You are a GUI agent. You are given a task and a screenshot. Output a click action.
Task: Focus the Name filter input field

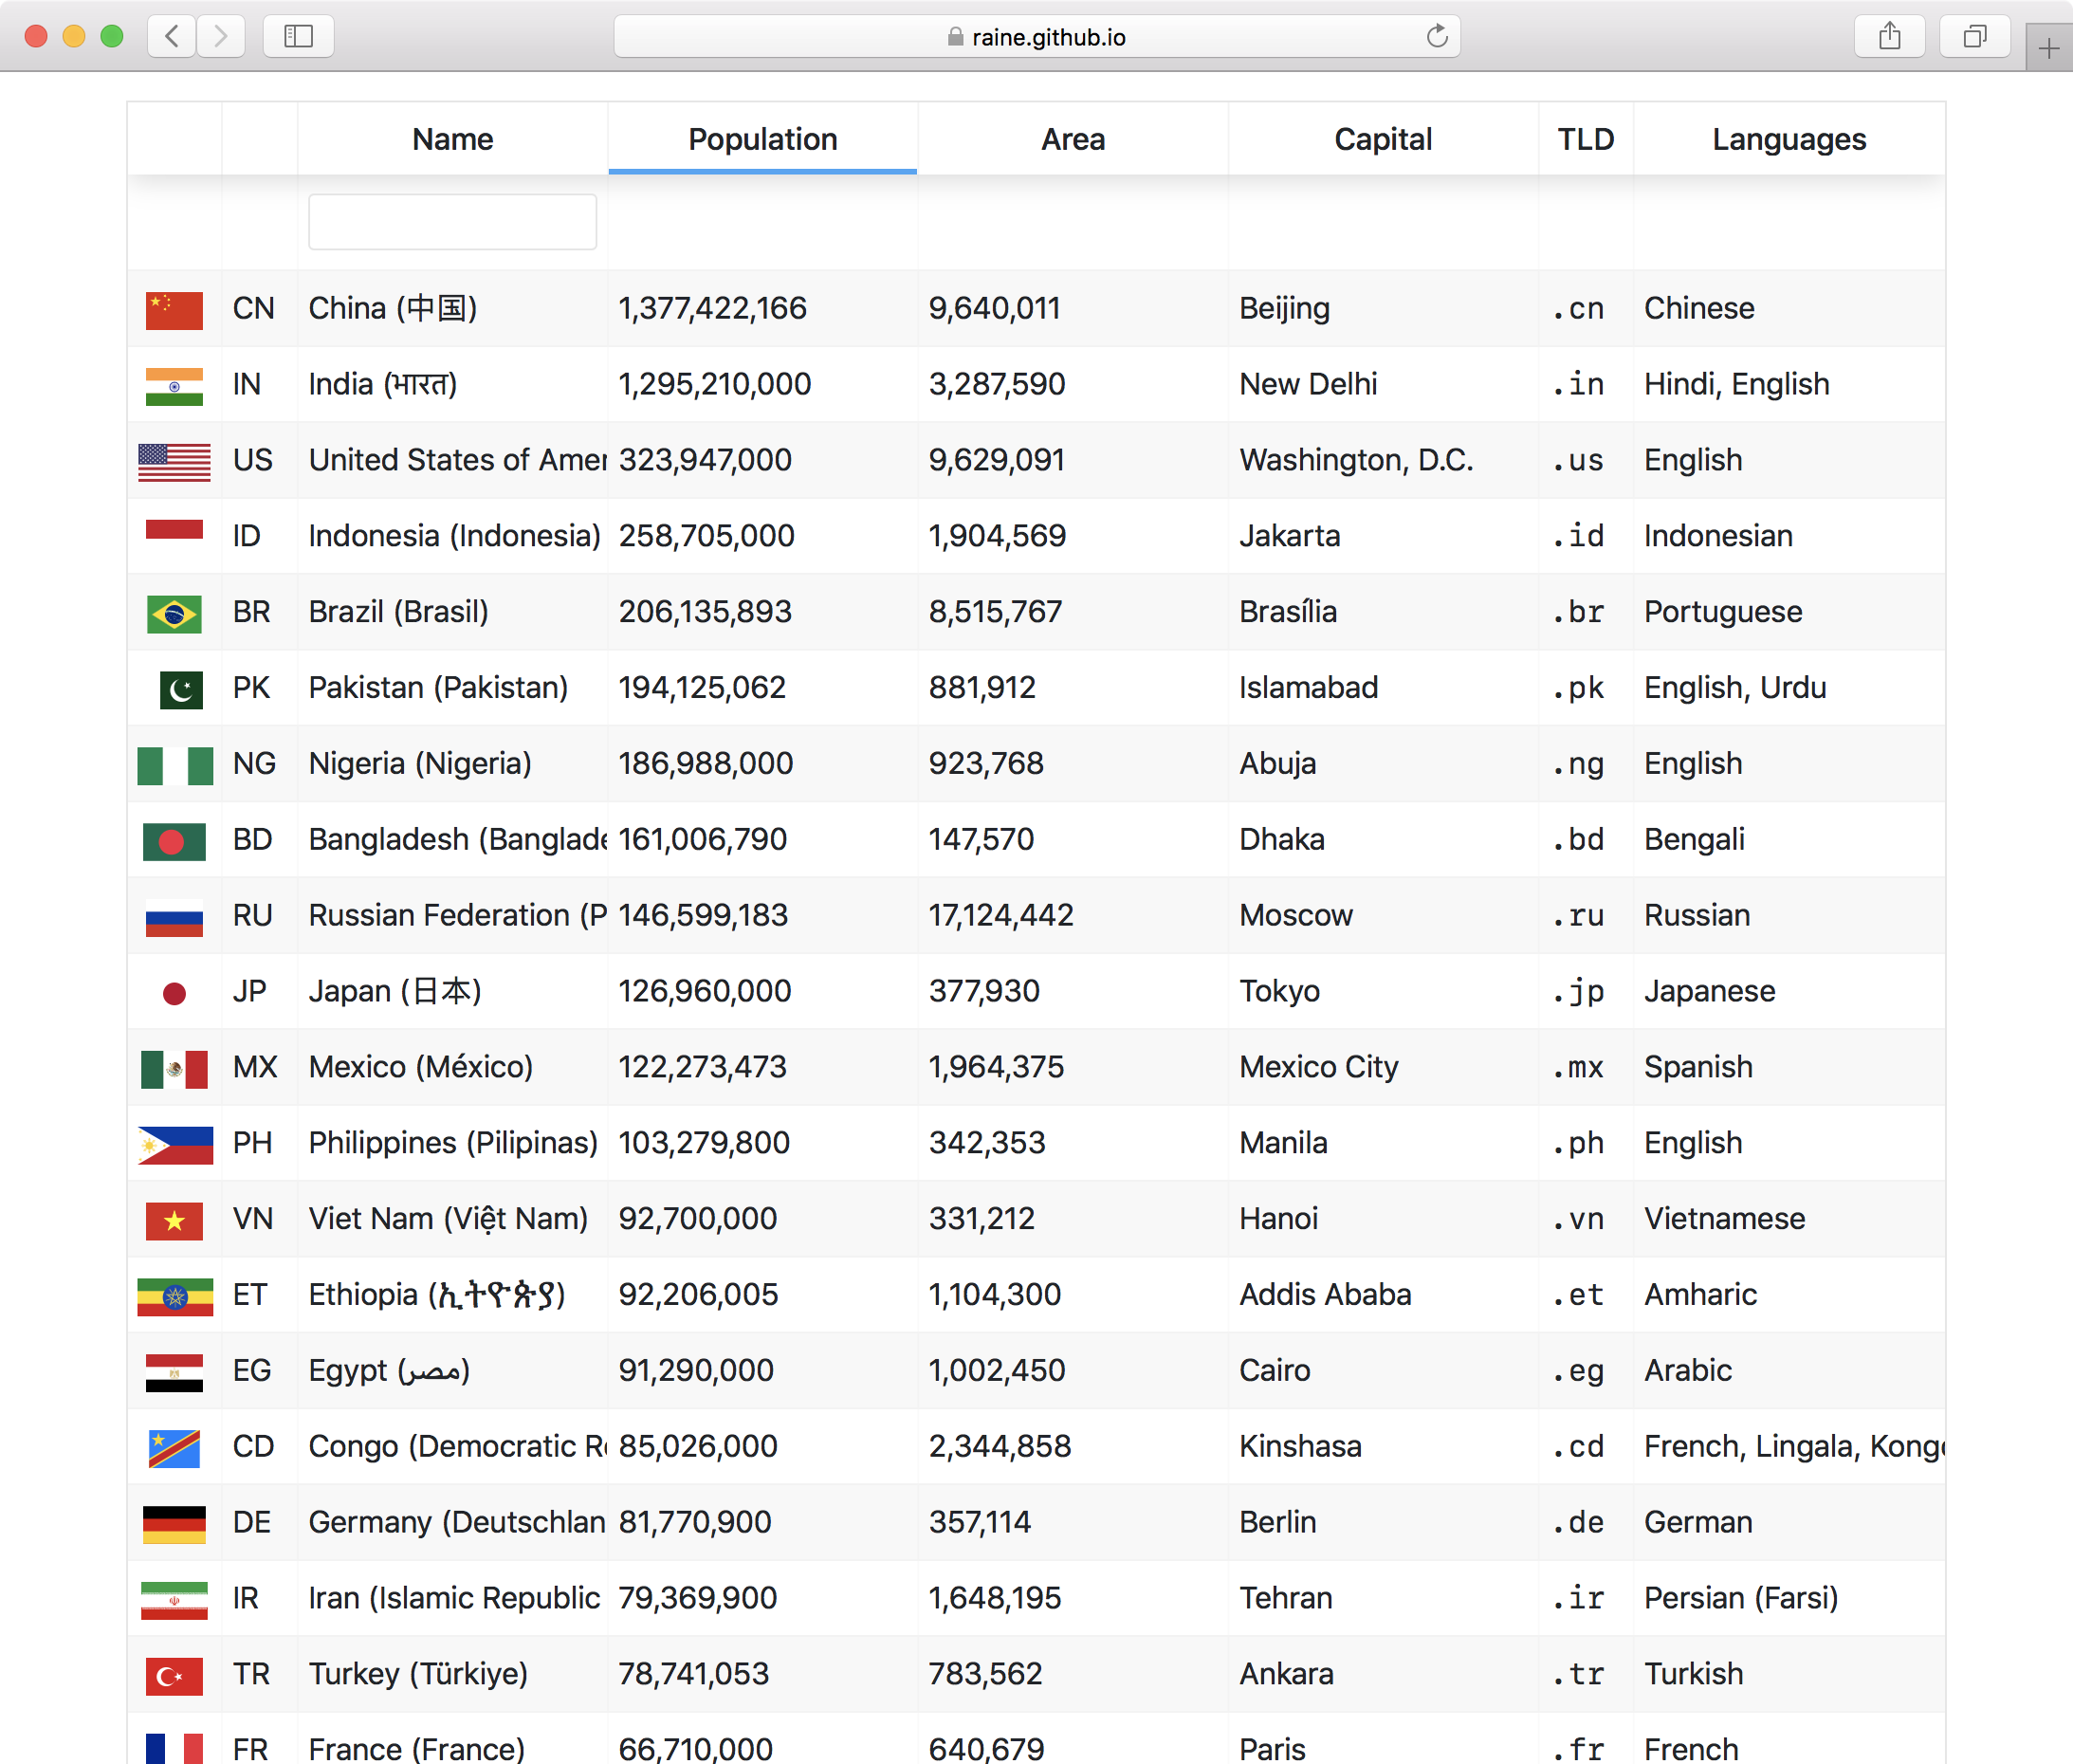(x=452, y=222)
